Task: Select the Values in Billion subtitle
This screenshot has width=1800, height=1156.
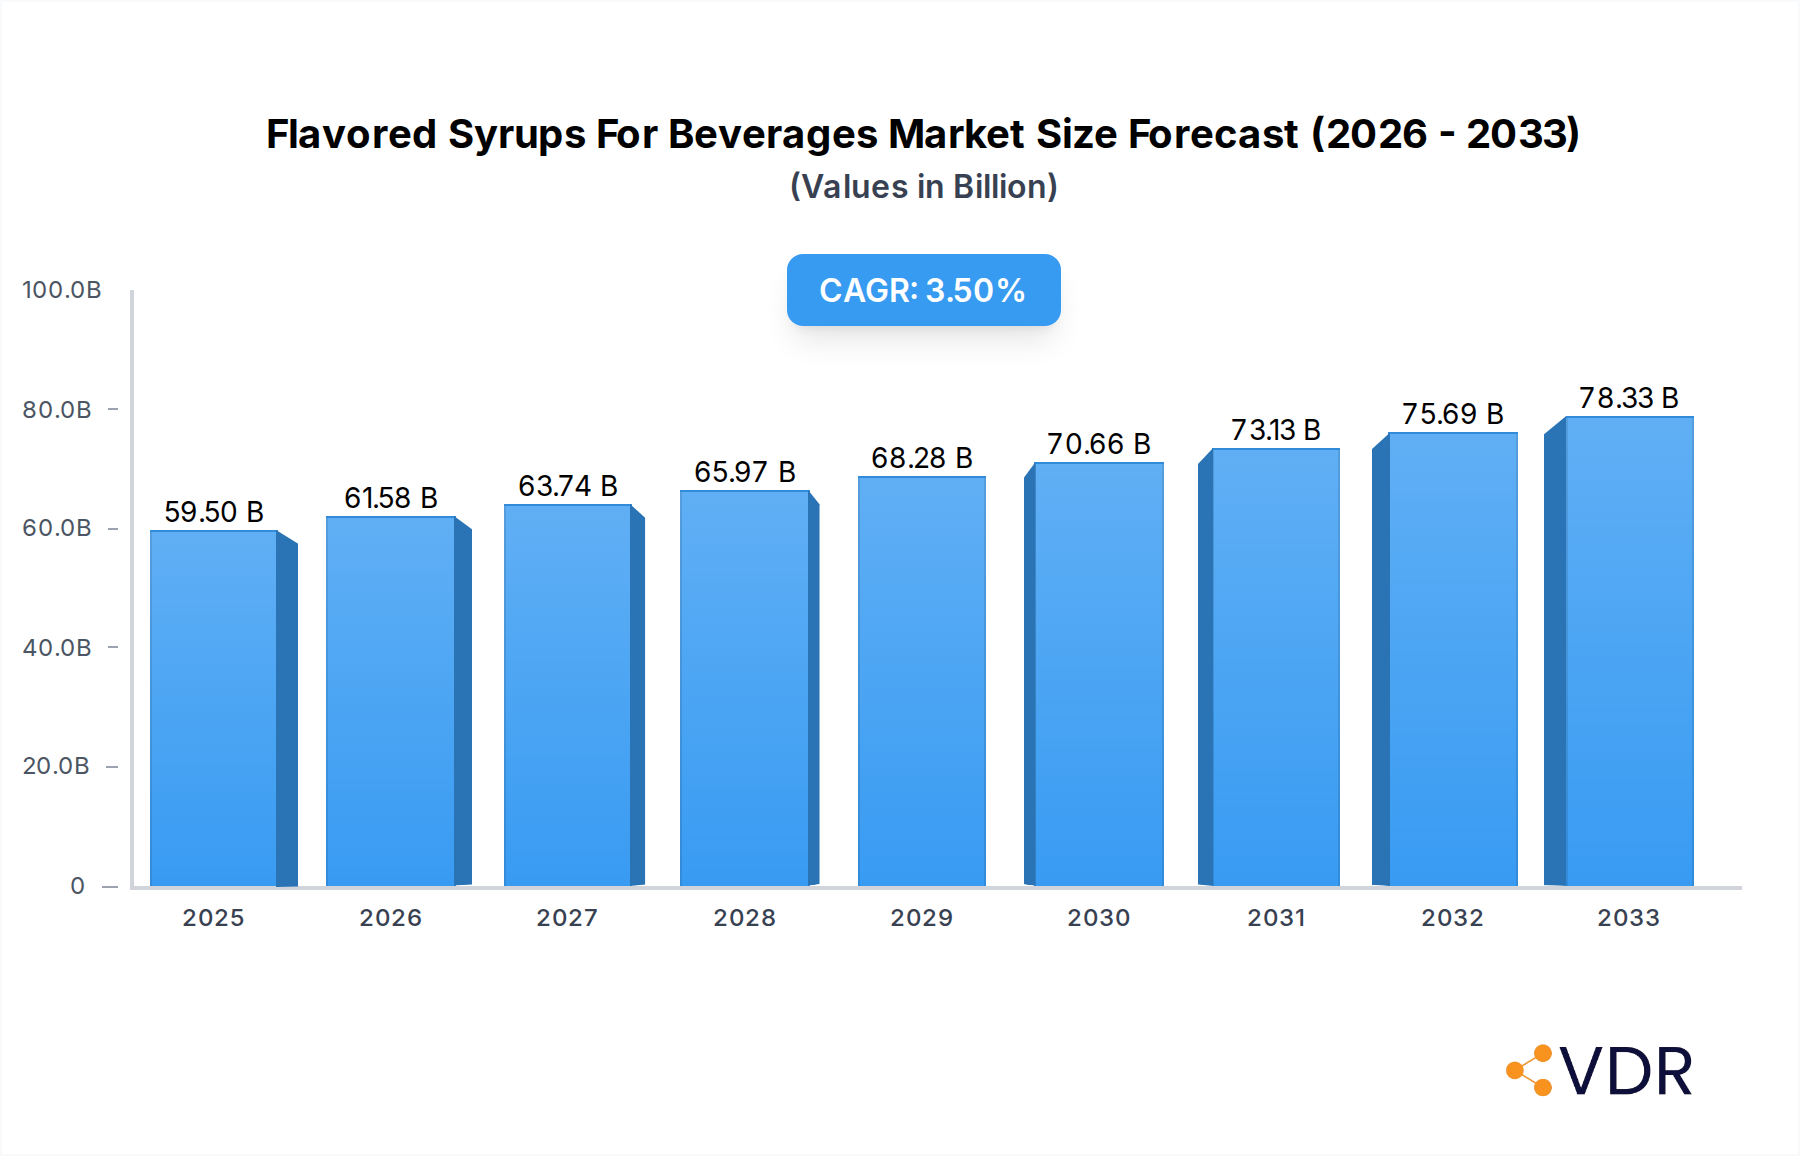Action: [922, 187]
